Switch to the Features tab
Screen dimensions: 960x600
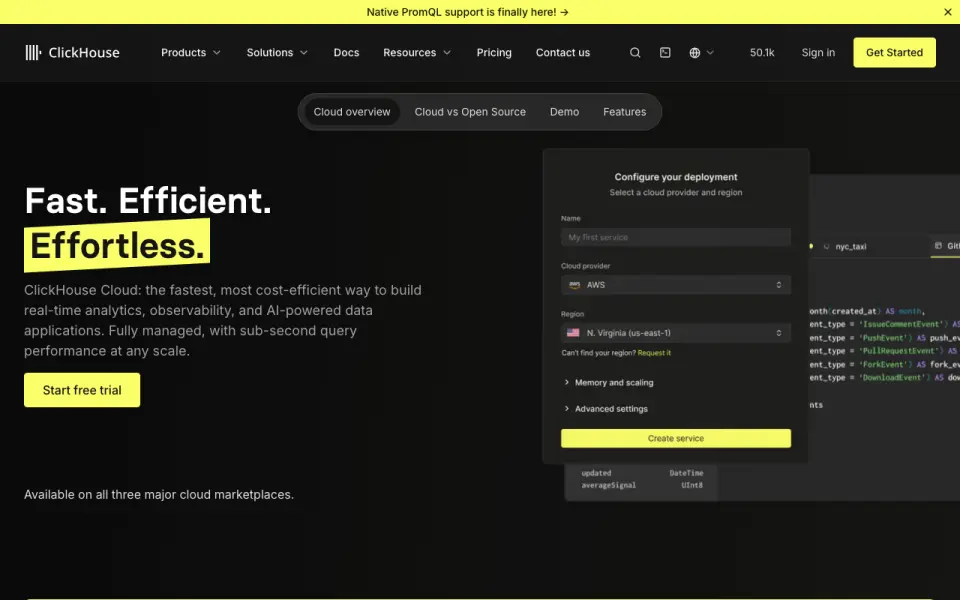pyautogui.click(x=624, y=112)
